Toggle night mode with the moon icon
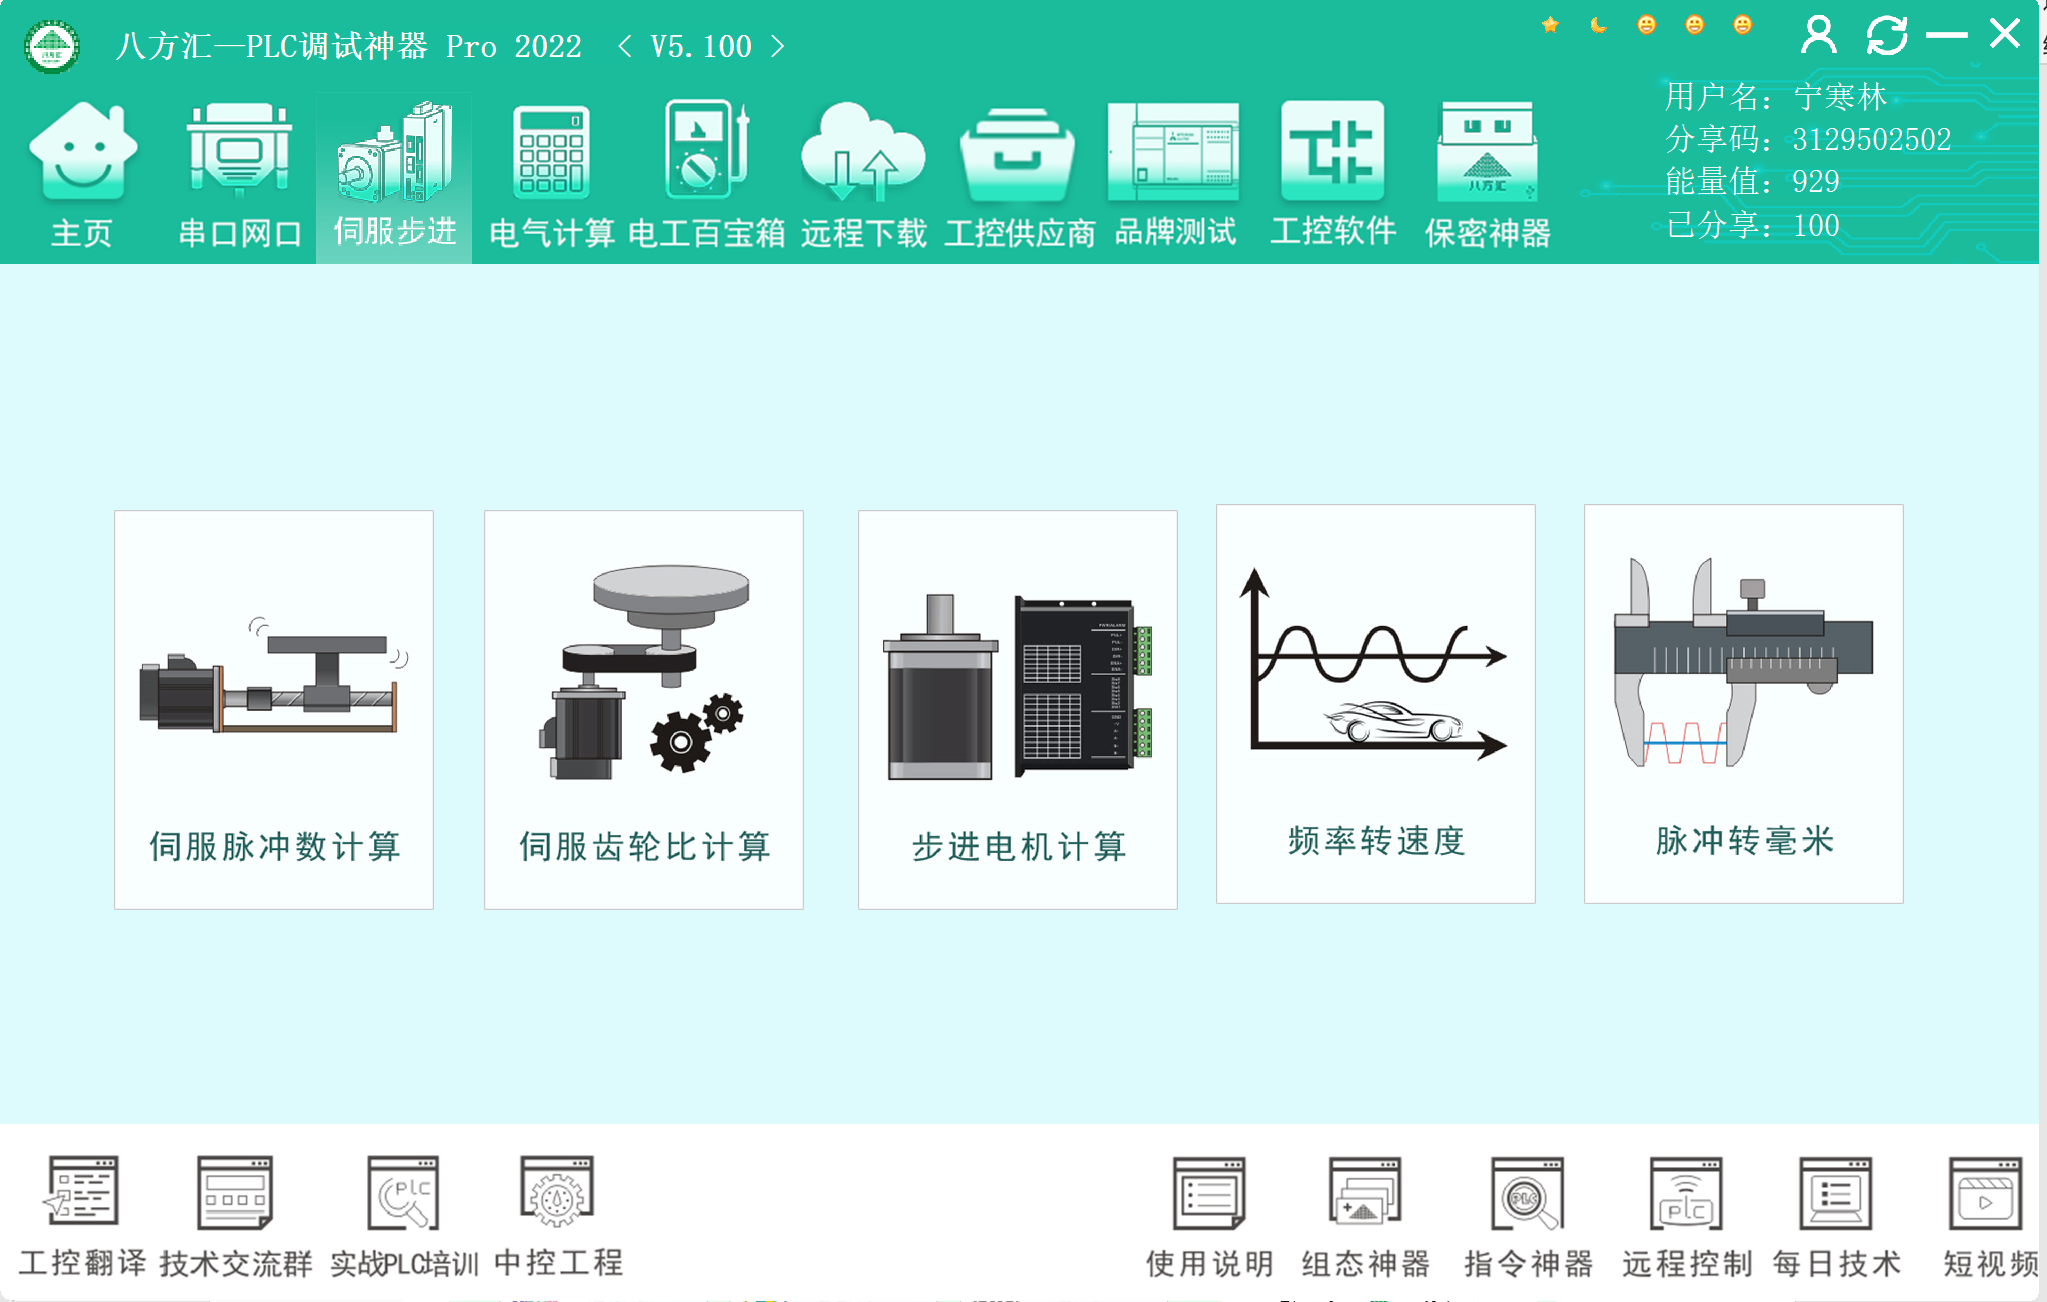 pos(1597,26)
